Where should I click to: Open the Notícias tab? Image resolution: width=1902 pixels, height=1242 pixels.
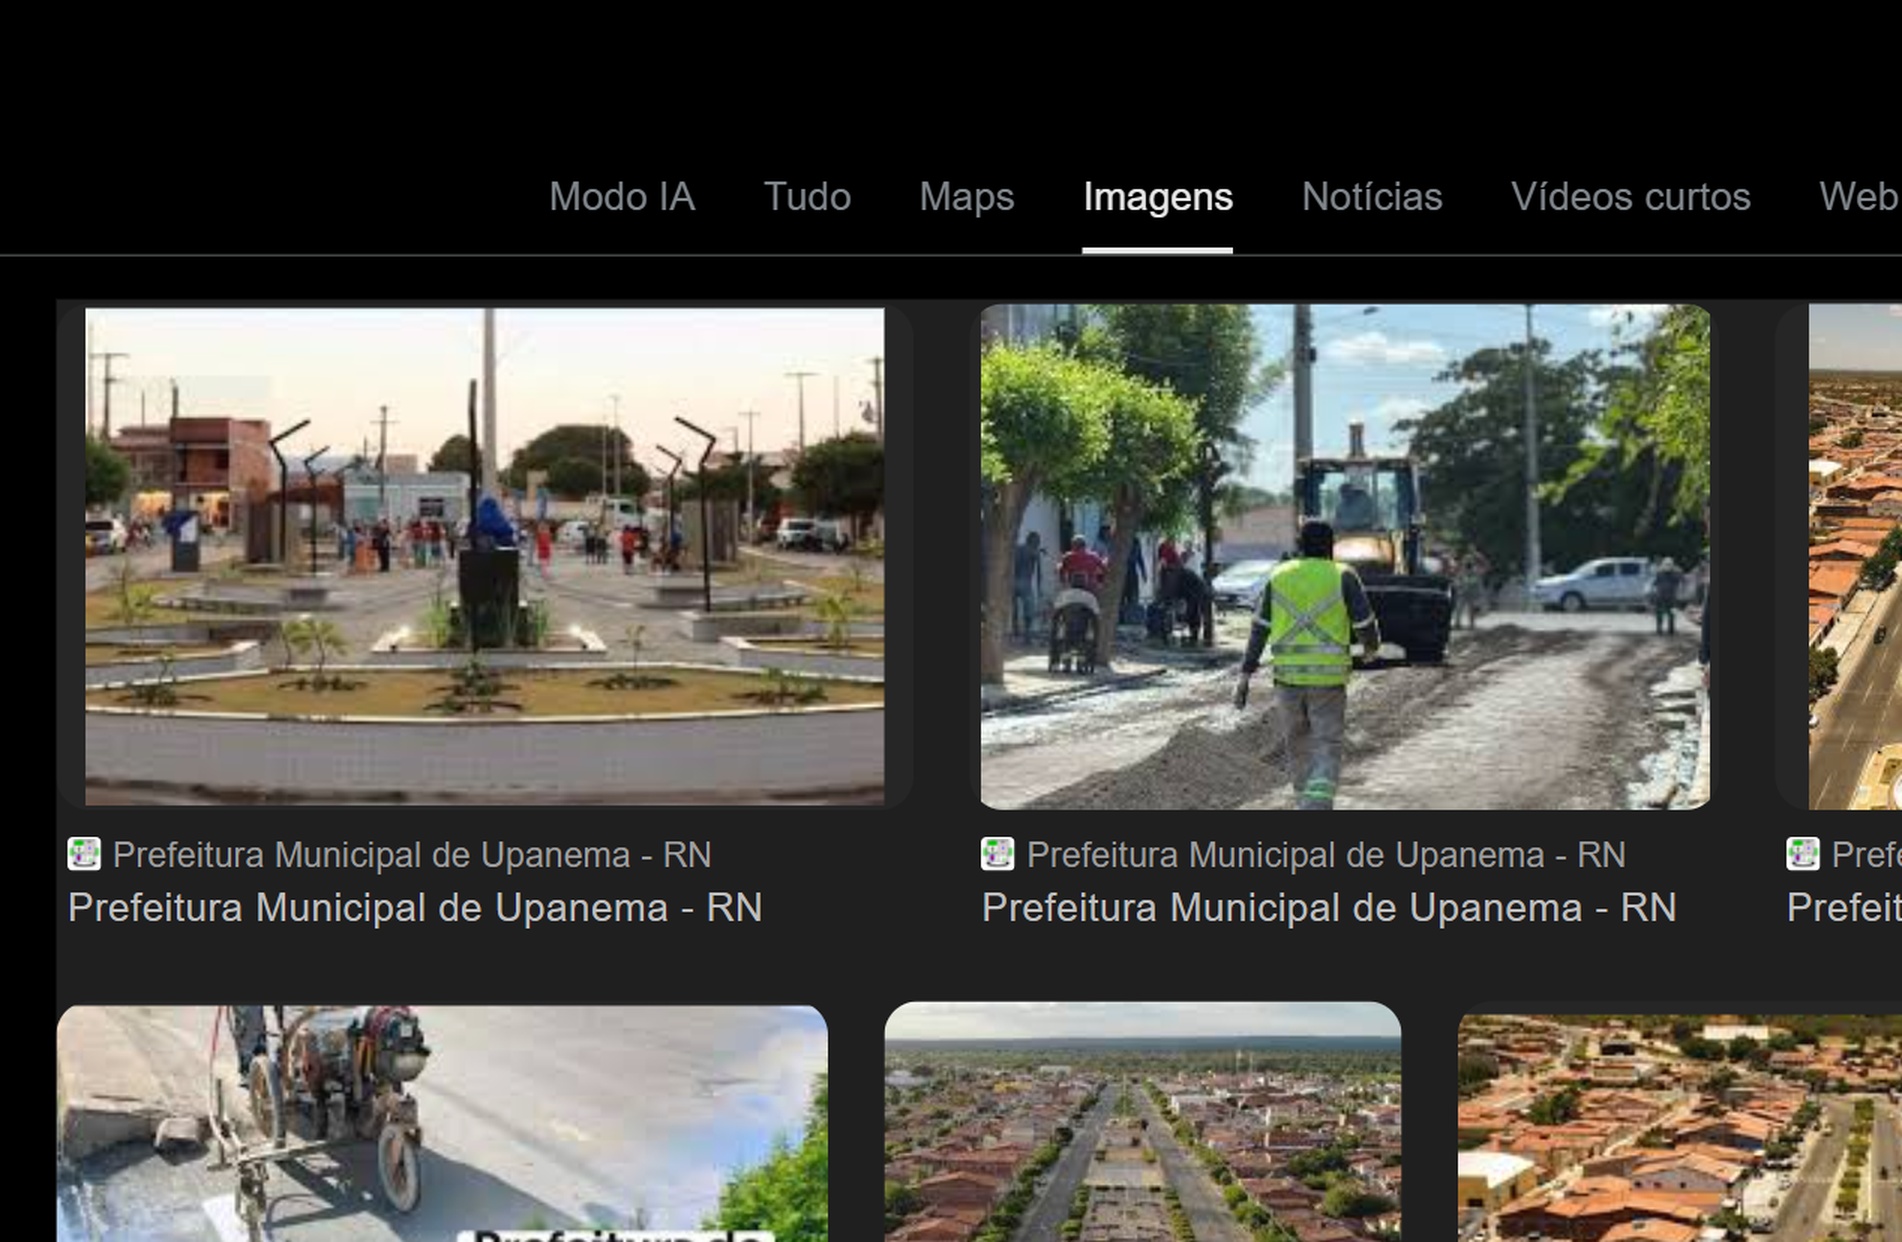click(1371, 197)
